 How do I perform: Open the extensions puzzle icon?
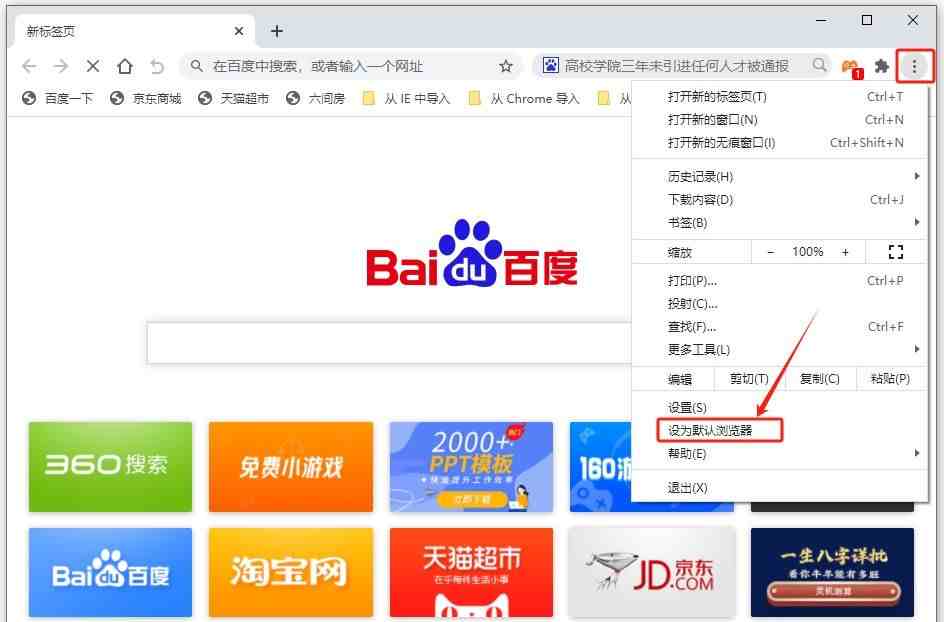tap(881, 66)
